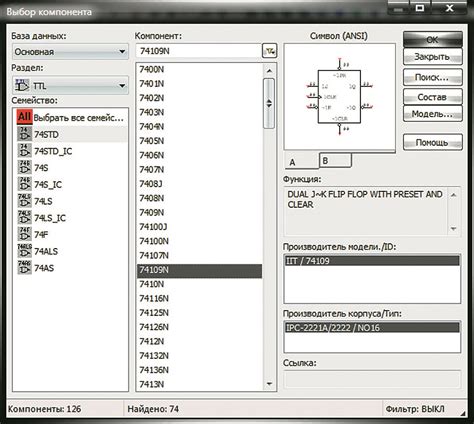
Task: Select component 7409N in the list
Action: click(x=199, y=213)
